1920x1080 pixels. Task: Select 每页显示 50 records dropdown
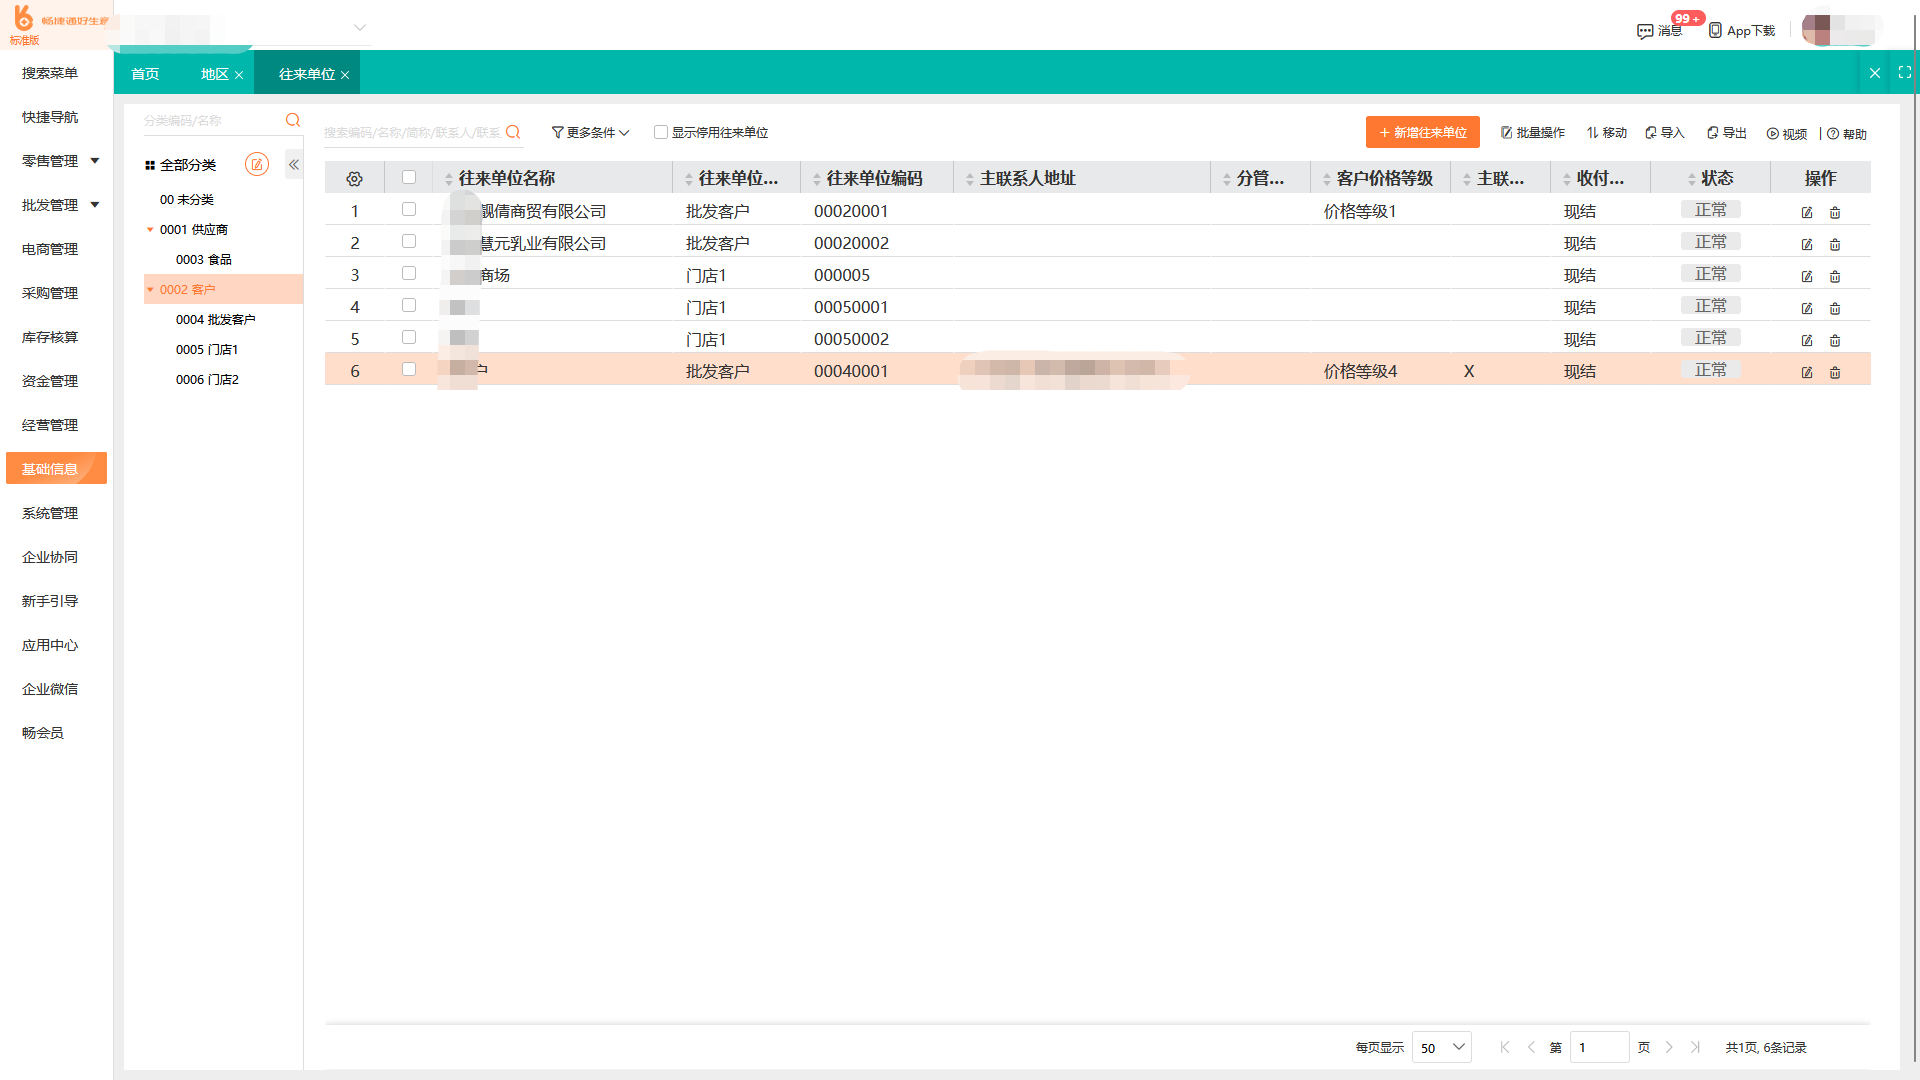tap(1439, 1047)
